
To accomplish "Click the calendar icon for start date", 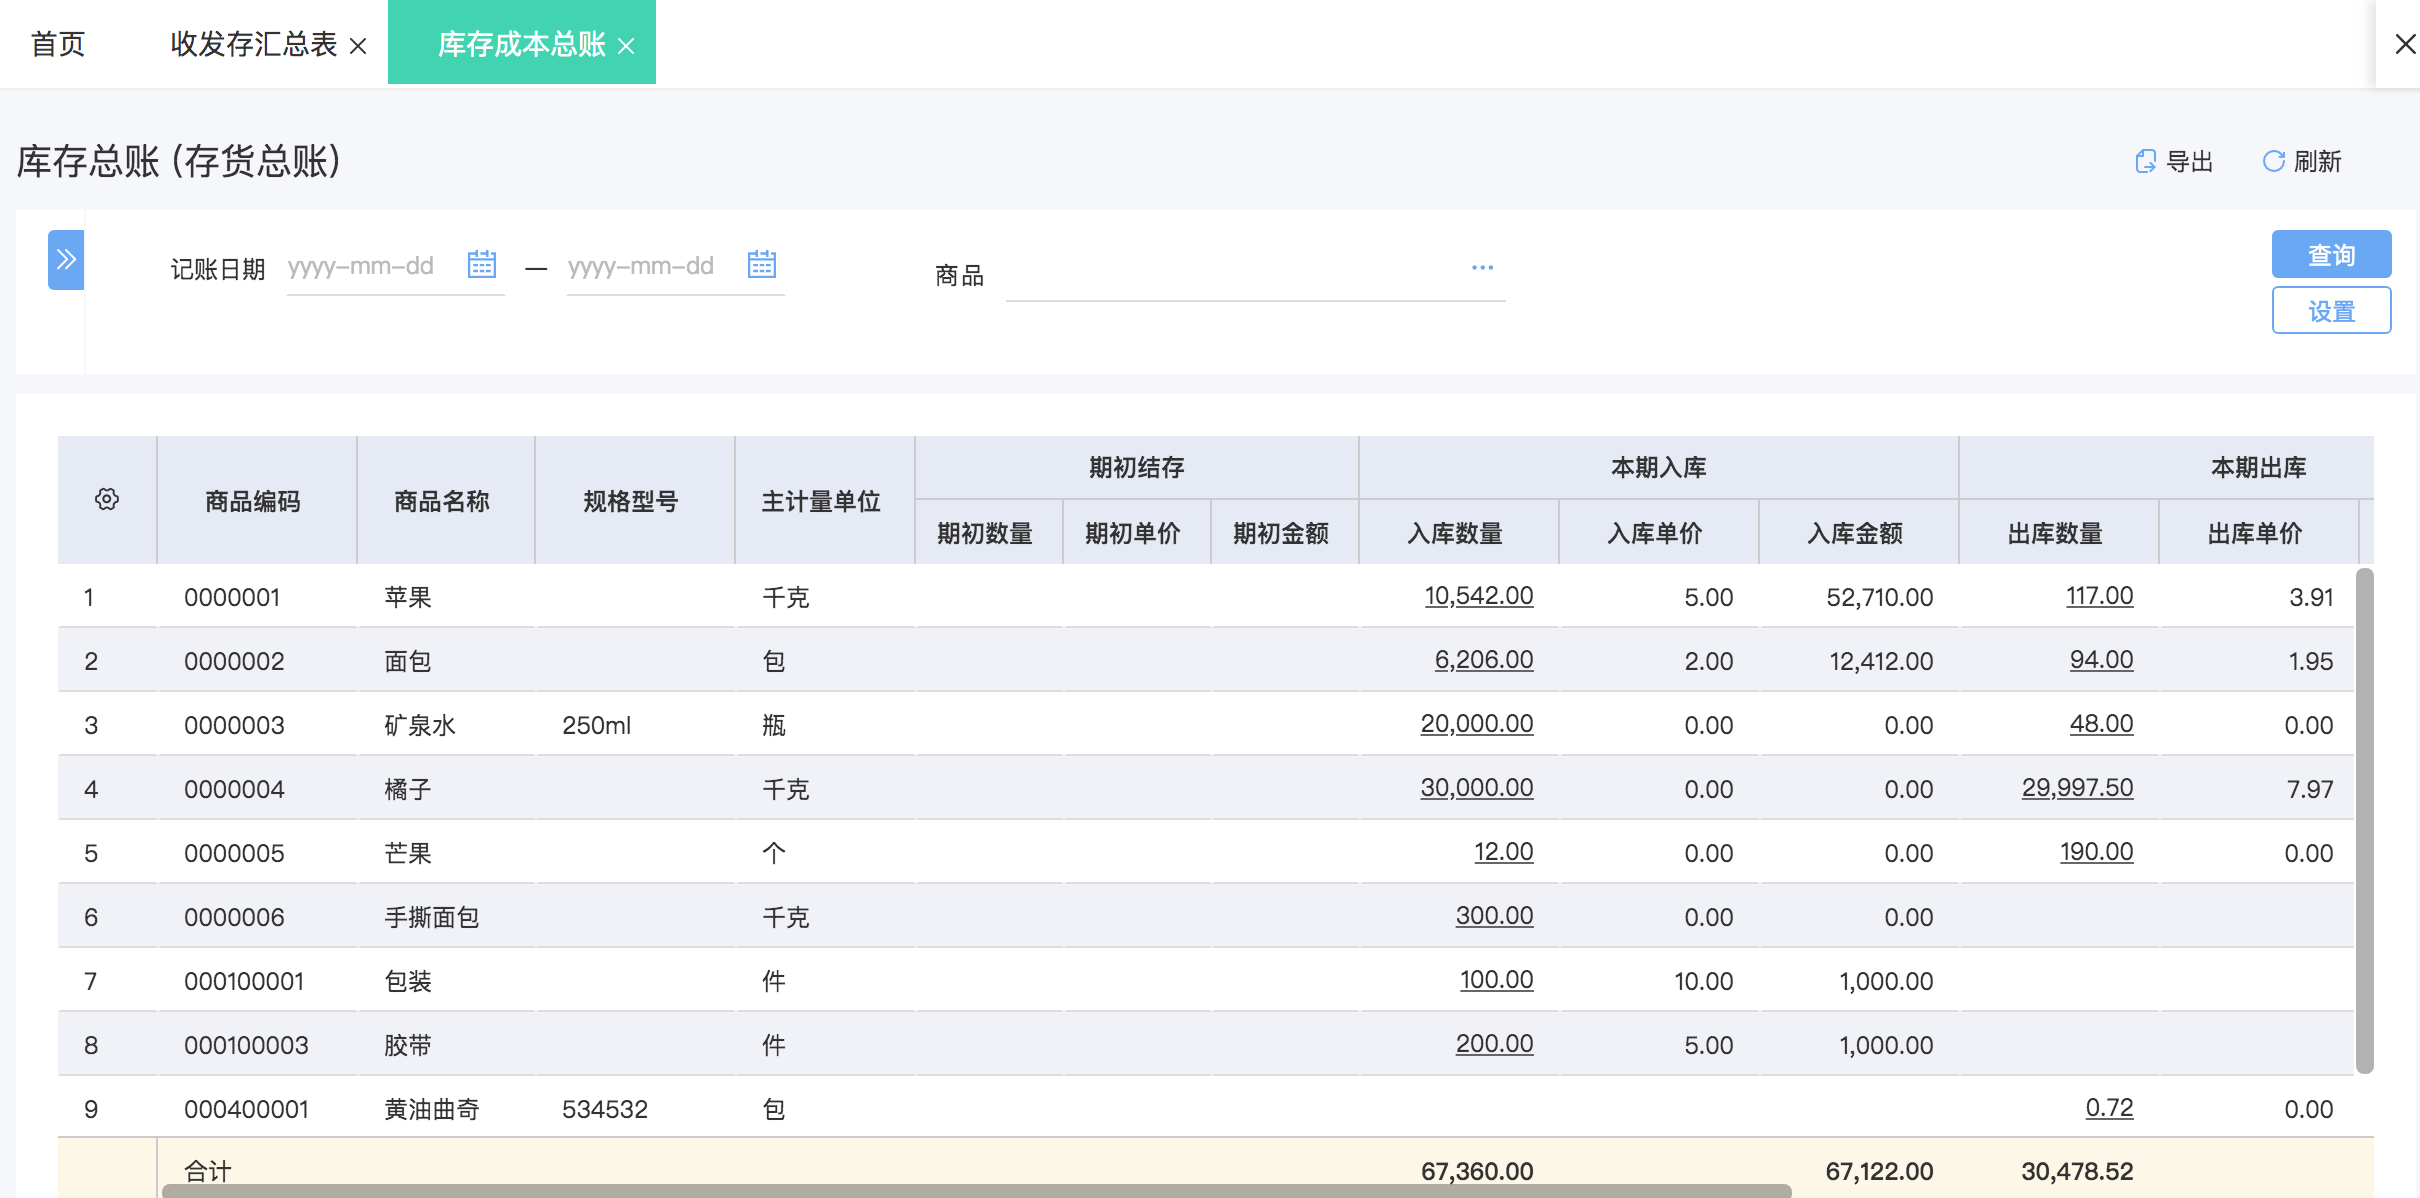I will [486, 267].
